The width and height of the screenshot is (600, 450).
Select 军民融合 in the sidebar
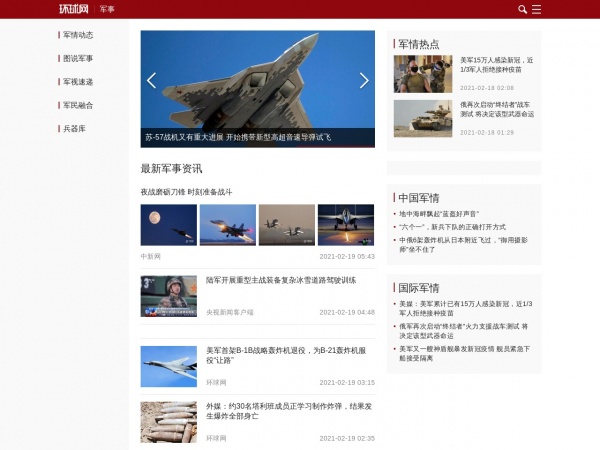[x=78, y=105]
